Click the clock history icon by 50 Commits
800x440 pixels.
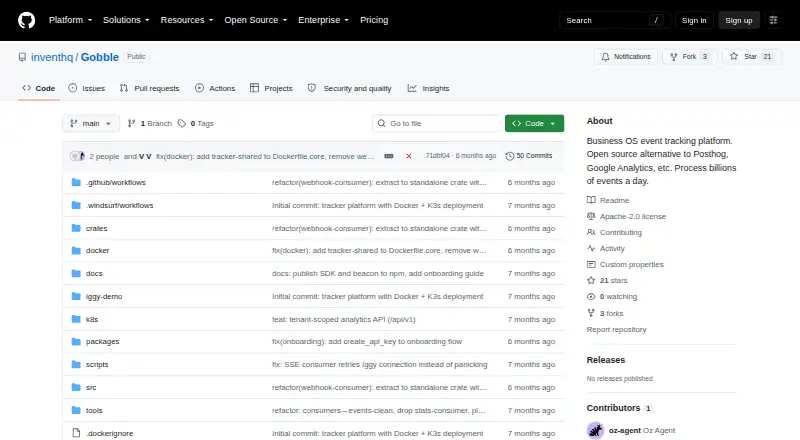509,156
